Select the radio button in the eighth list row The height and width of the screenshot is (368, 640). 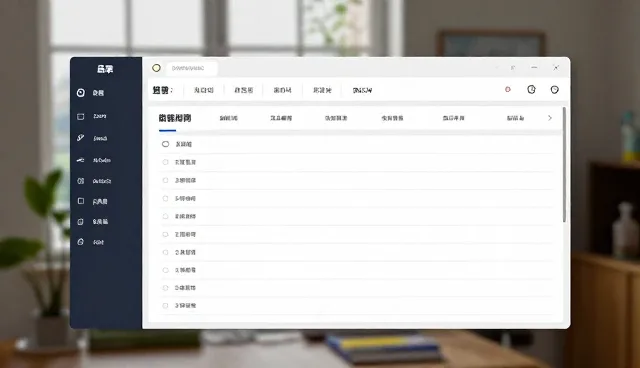[165, 270]
